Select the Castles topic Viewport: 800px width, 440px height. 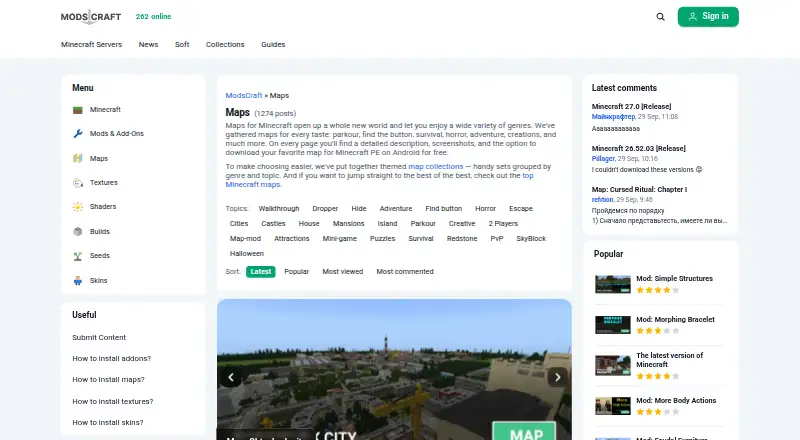[273, 224]
